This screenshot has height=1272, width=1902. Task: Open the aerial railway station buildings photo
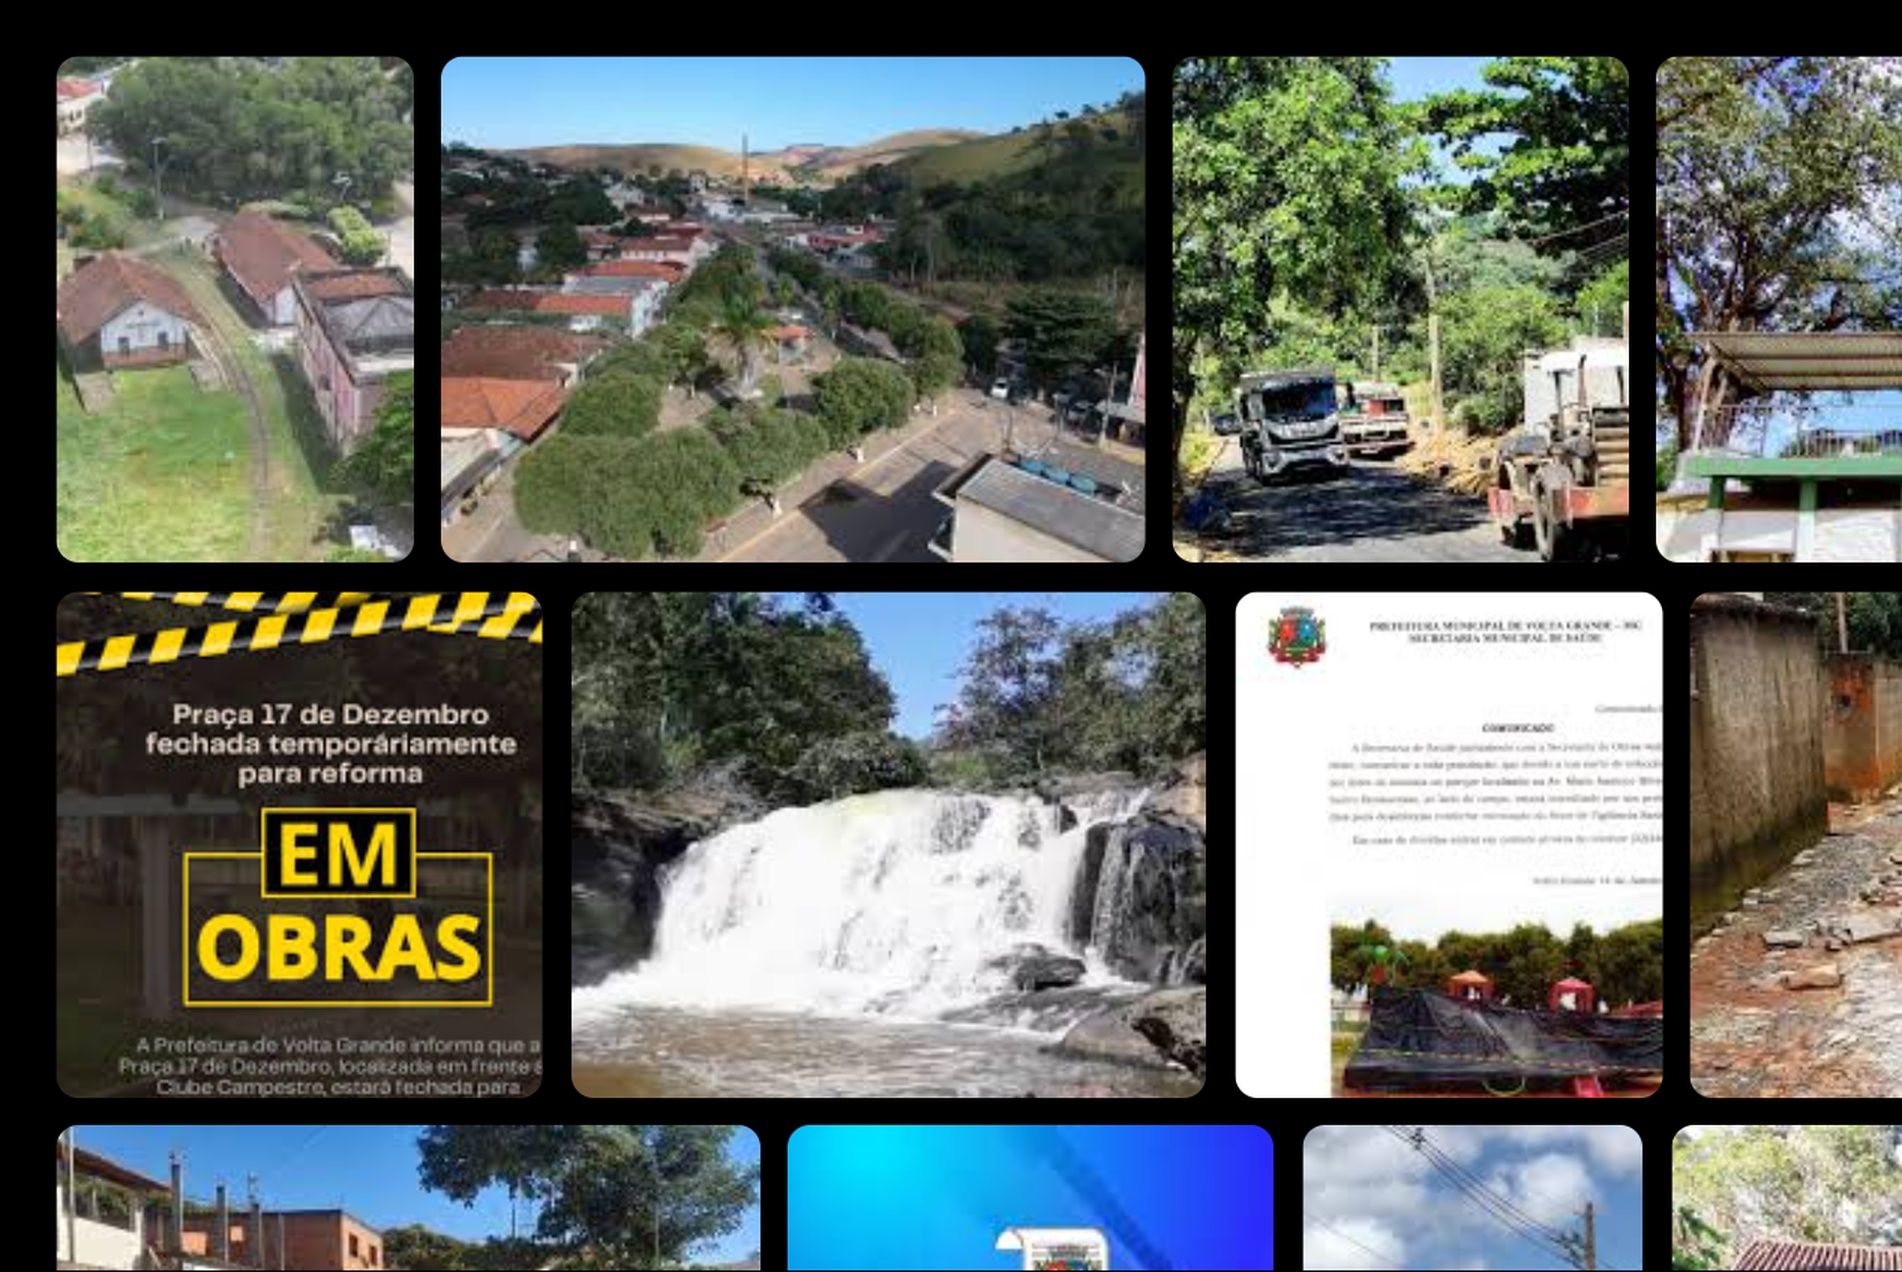(234, 309)
